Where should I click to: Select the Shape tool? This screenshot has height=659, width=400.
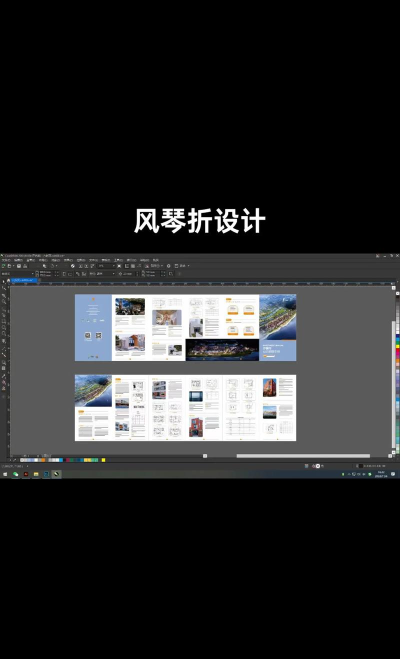pyautogui.click(x=6, y=288)
